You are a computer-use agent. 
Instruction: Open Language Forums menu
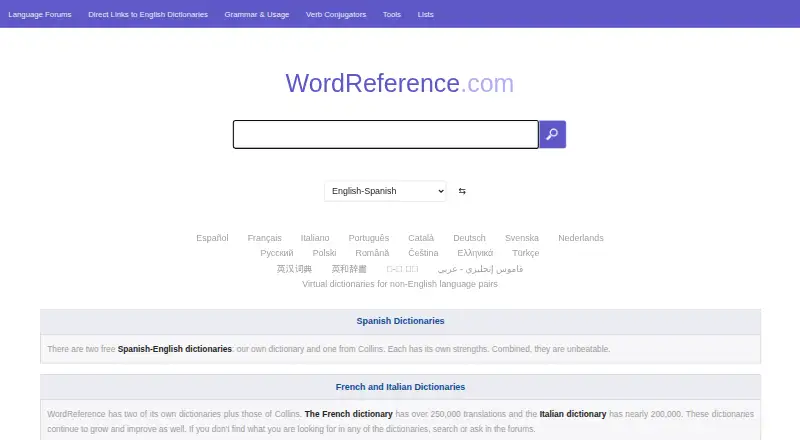coord(40,14)
